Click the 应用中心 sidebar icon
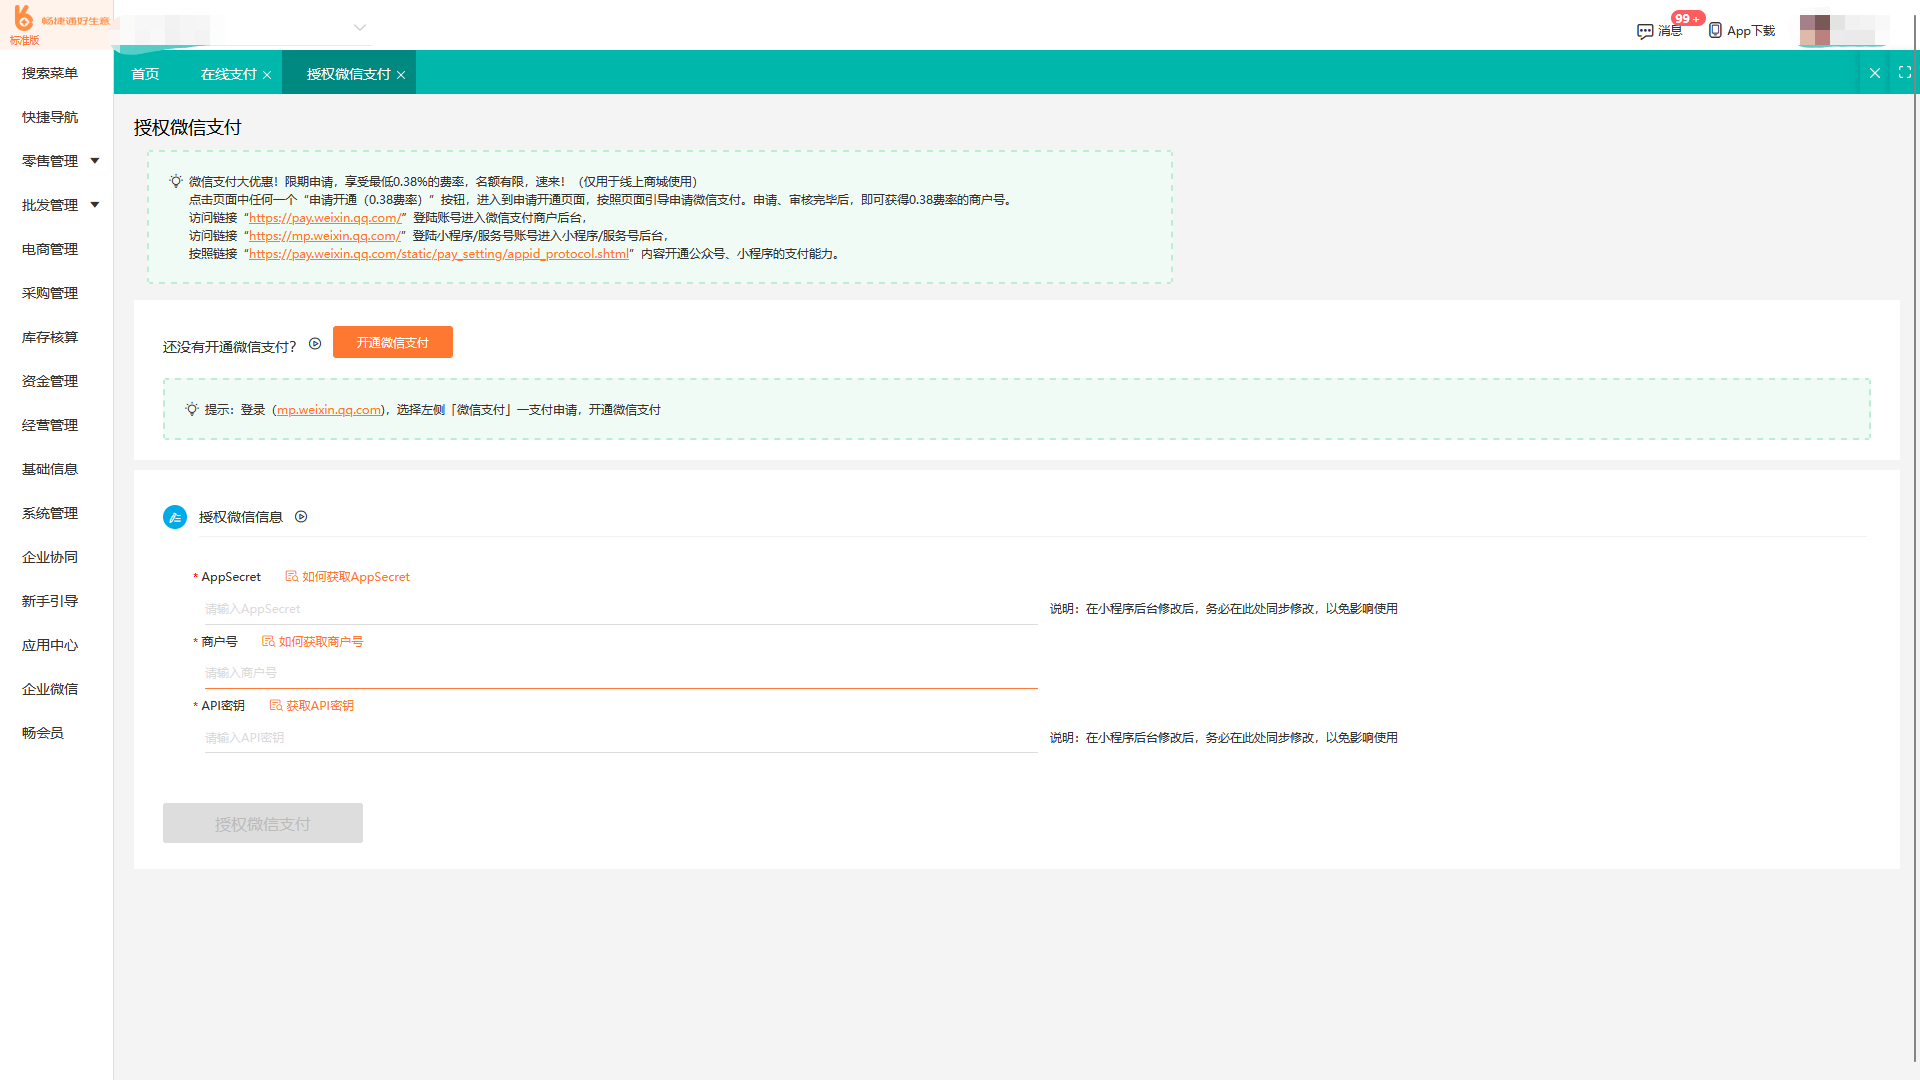 point(50,645)
